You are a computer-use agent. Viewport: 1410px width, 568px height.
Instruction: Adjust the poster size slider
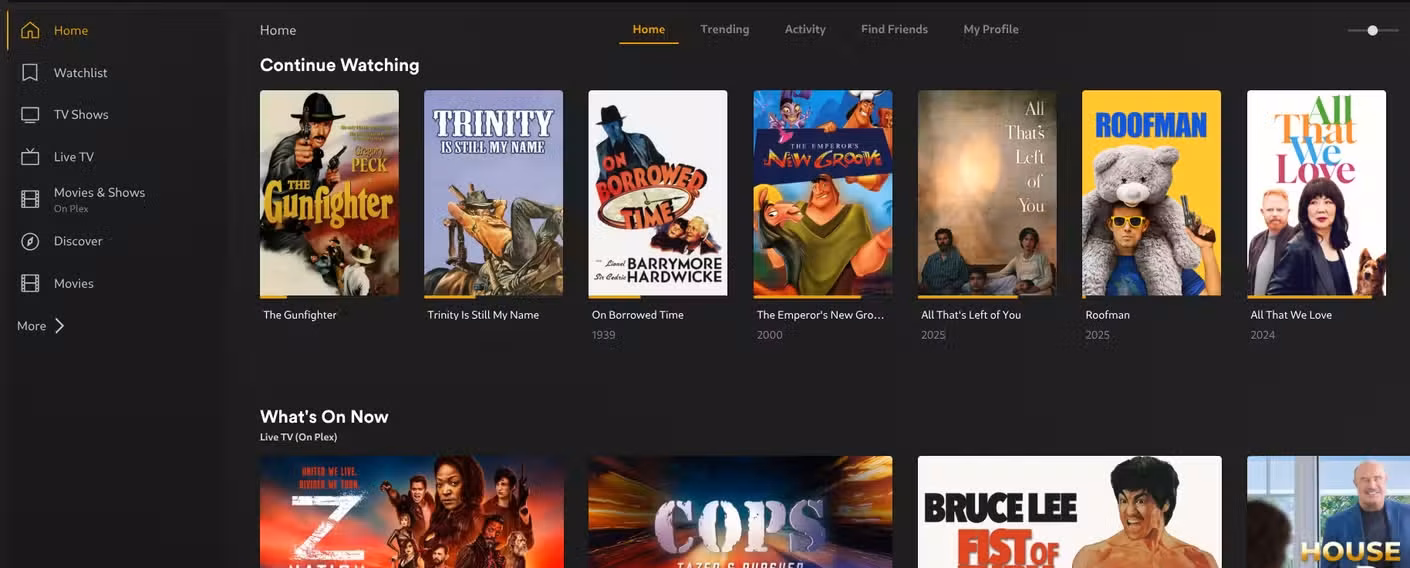click(1372, 30)
